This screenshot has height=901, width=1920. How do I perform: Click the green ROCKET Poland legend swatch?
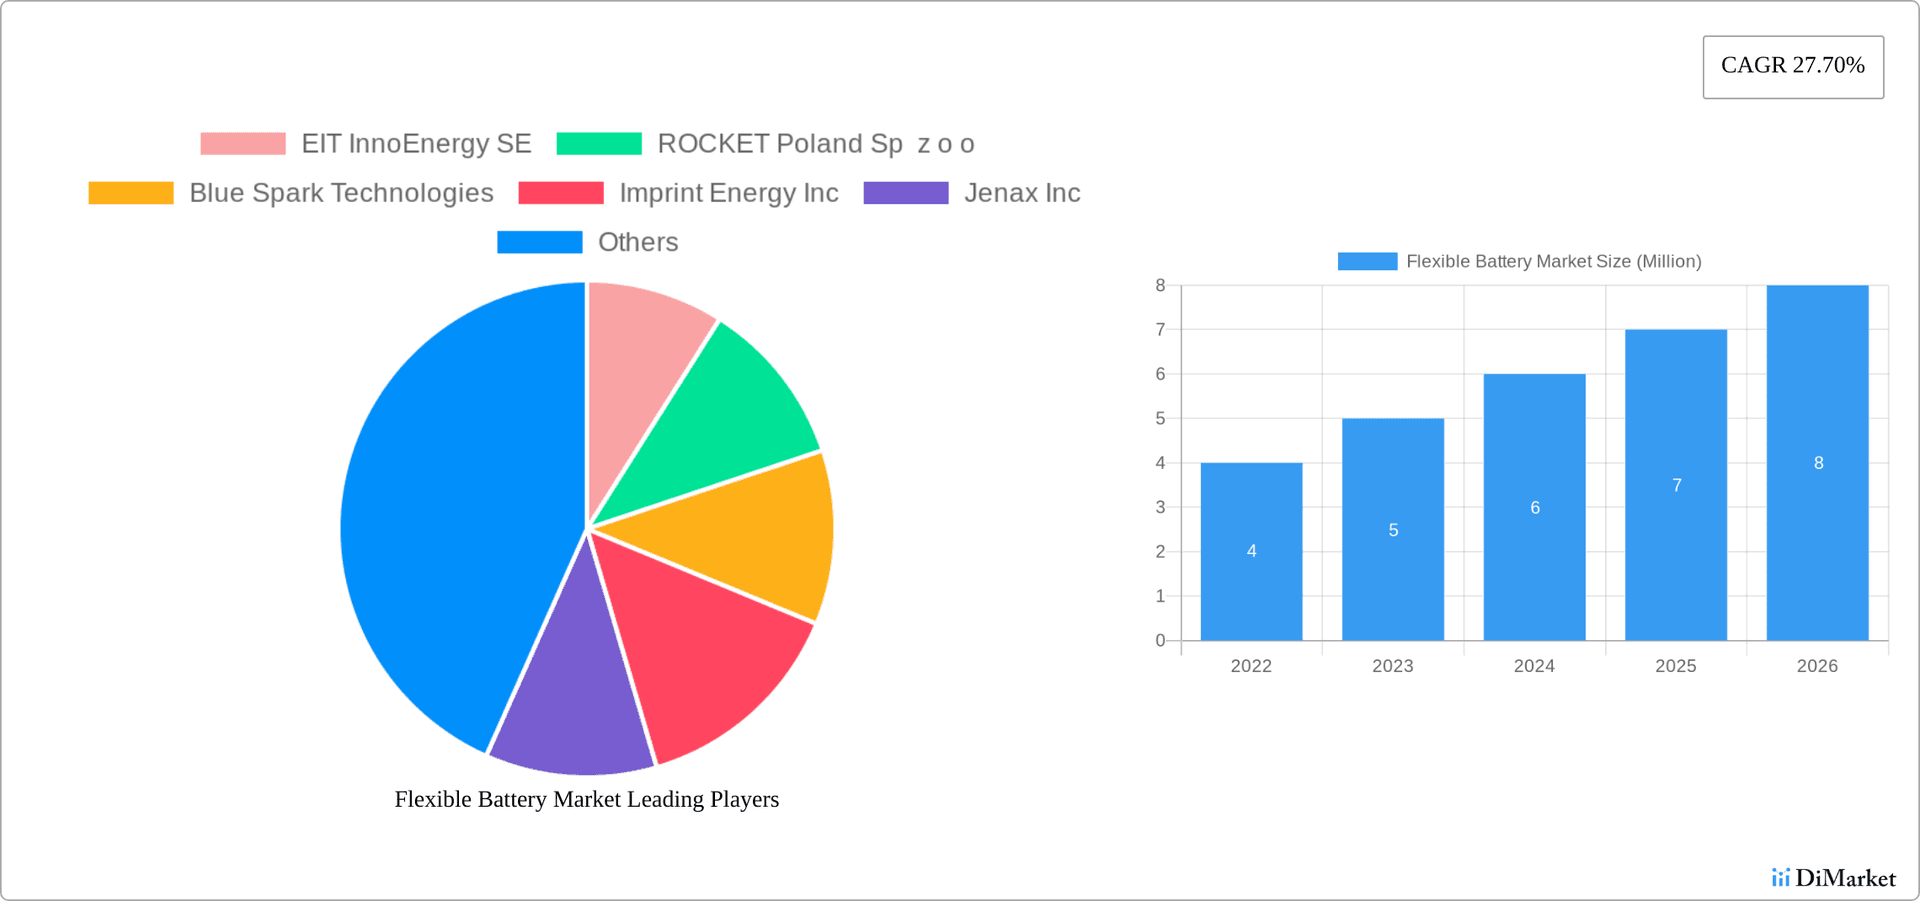point(598,143)
